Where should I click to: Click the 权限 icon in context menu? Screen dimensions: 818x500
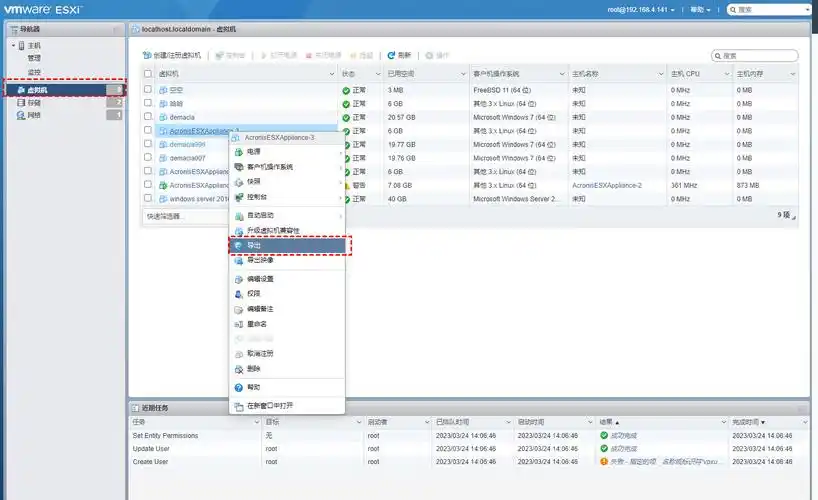click(x=238, y=294)
